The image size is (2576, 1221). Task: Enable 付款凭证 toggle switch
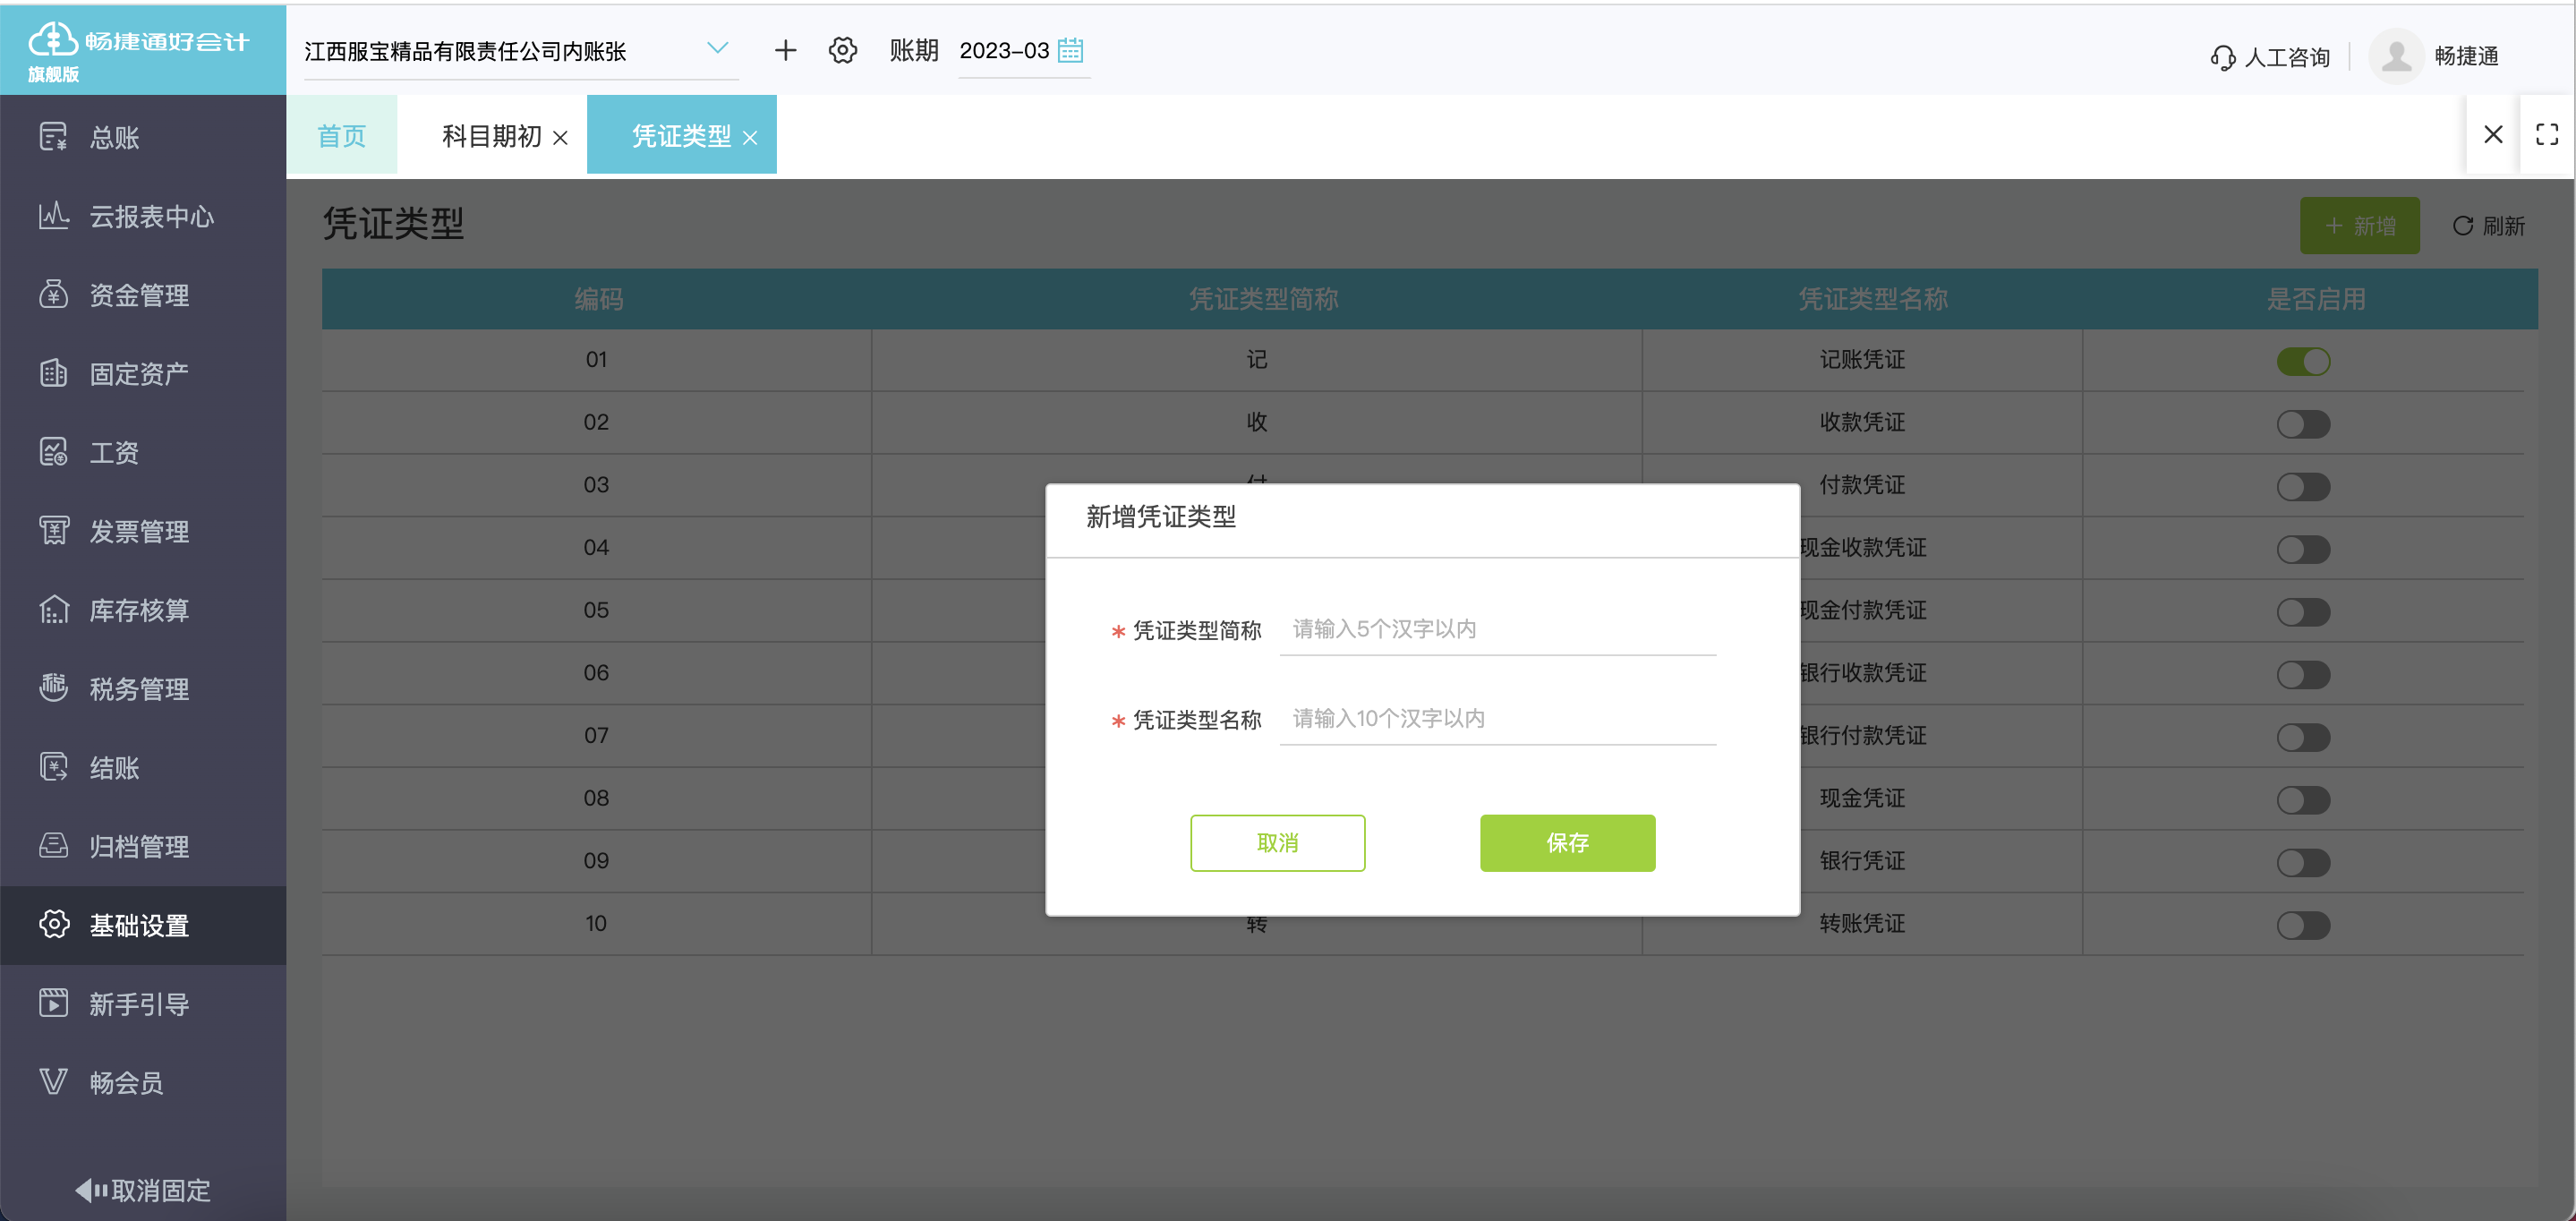pyautogui.click(x=2305, y=486)
